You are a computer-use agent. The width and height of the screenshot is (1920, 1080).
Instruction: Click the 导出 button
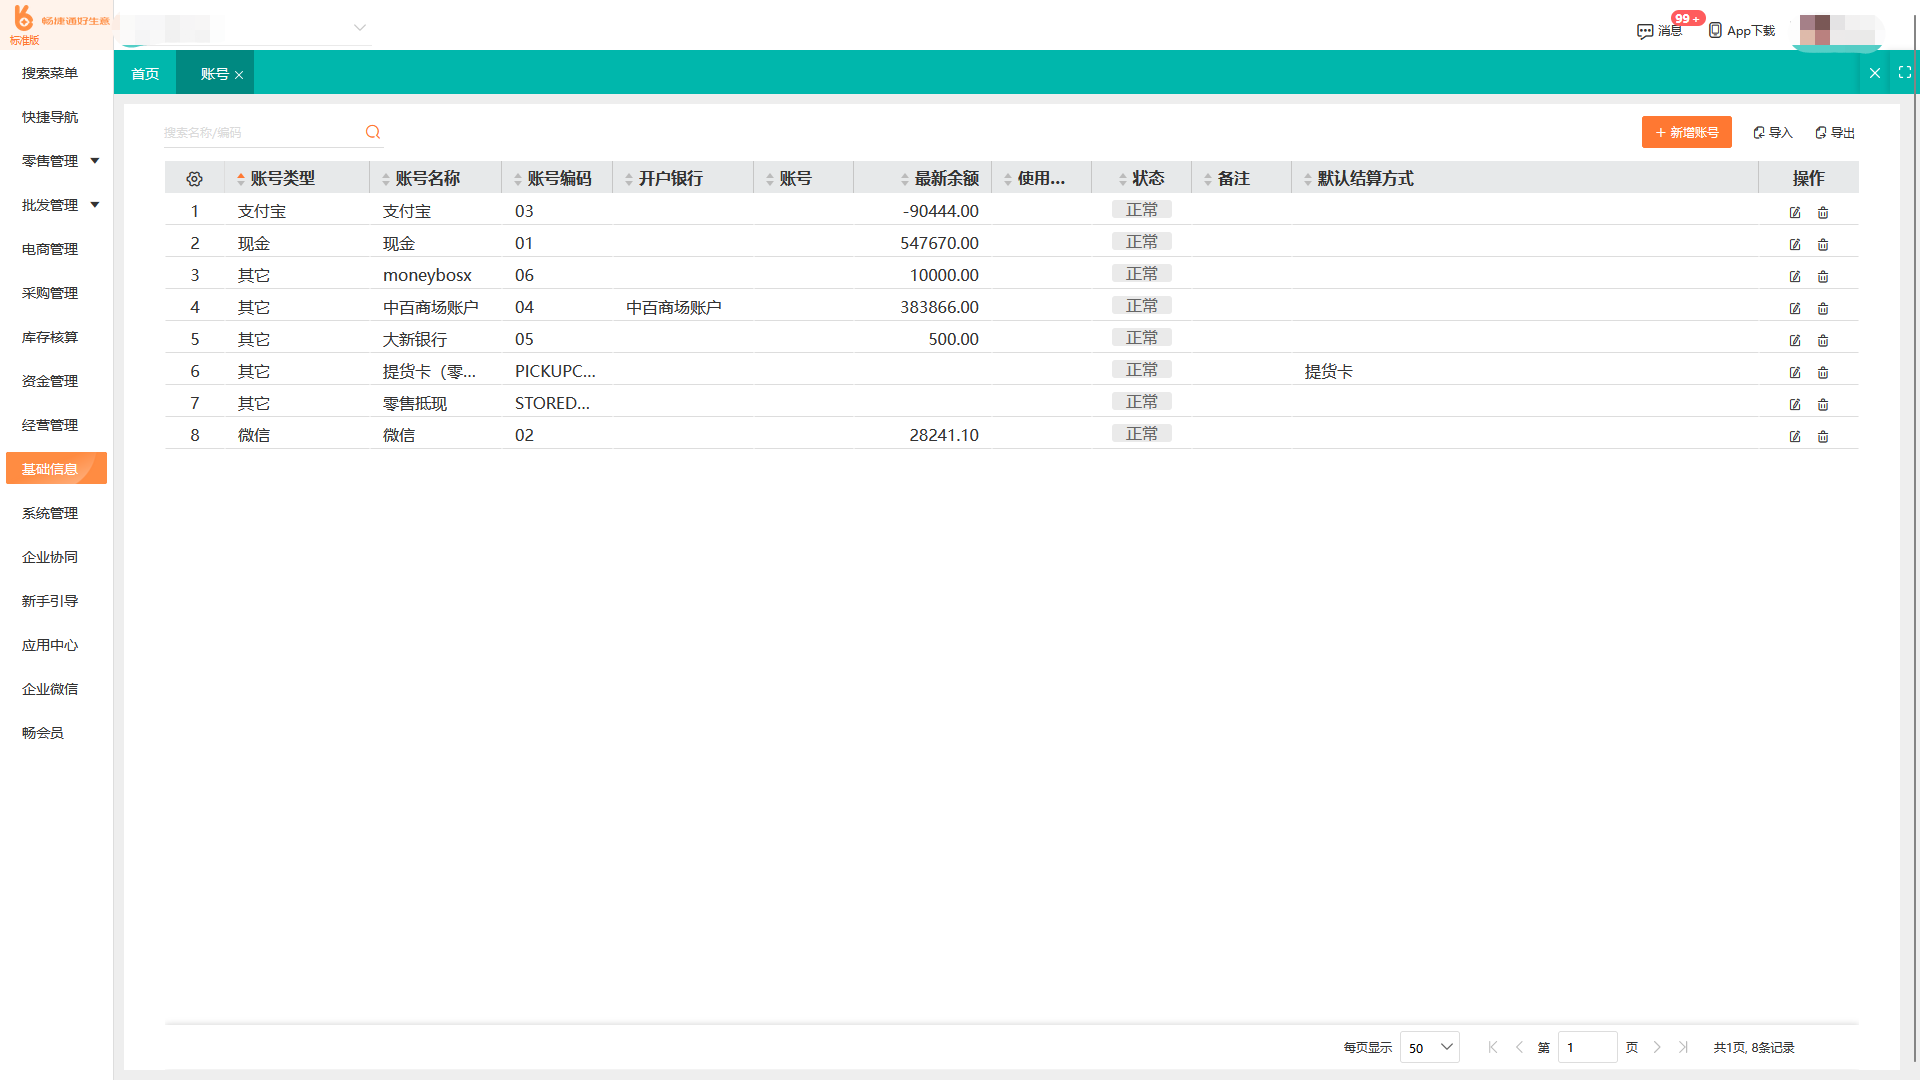(x=1834, y=132)
